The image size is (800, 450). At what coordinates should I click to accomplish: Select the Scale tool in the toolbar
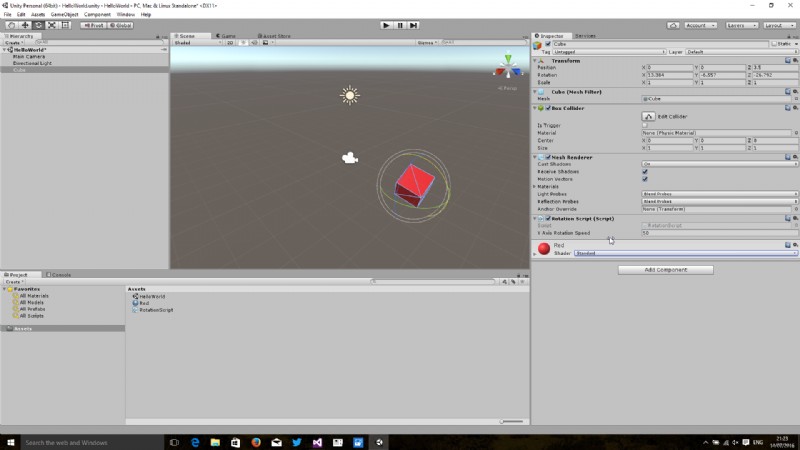(51, 25)
